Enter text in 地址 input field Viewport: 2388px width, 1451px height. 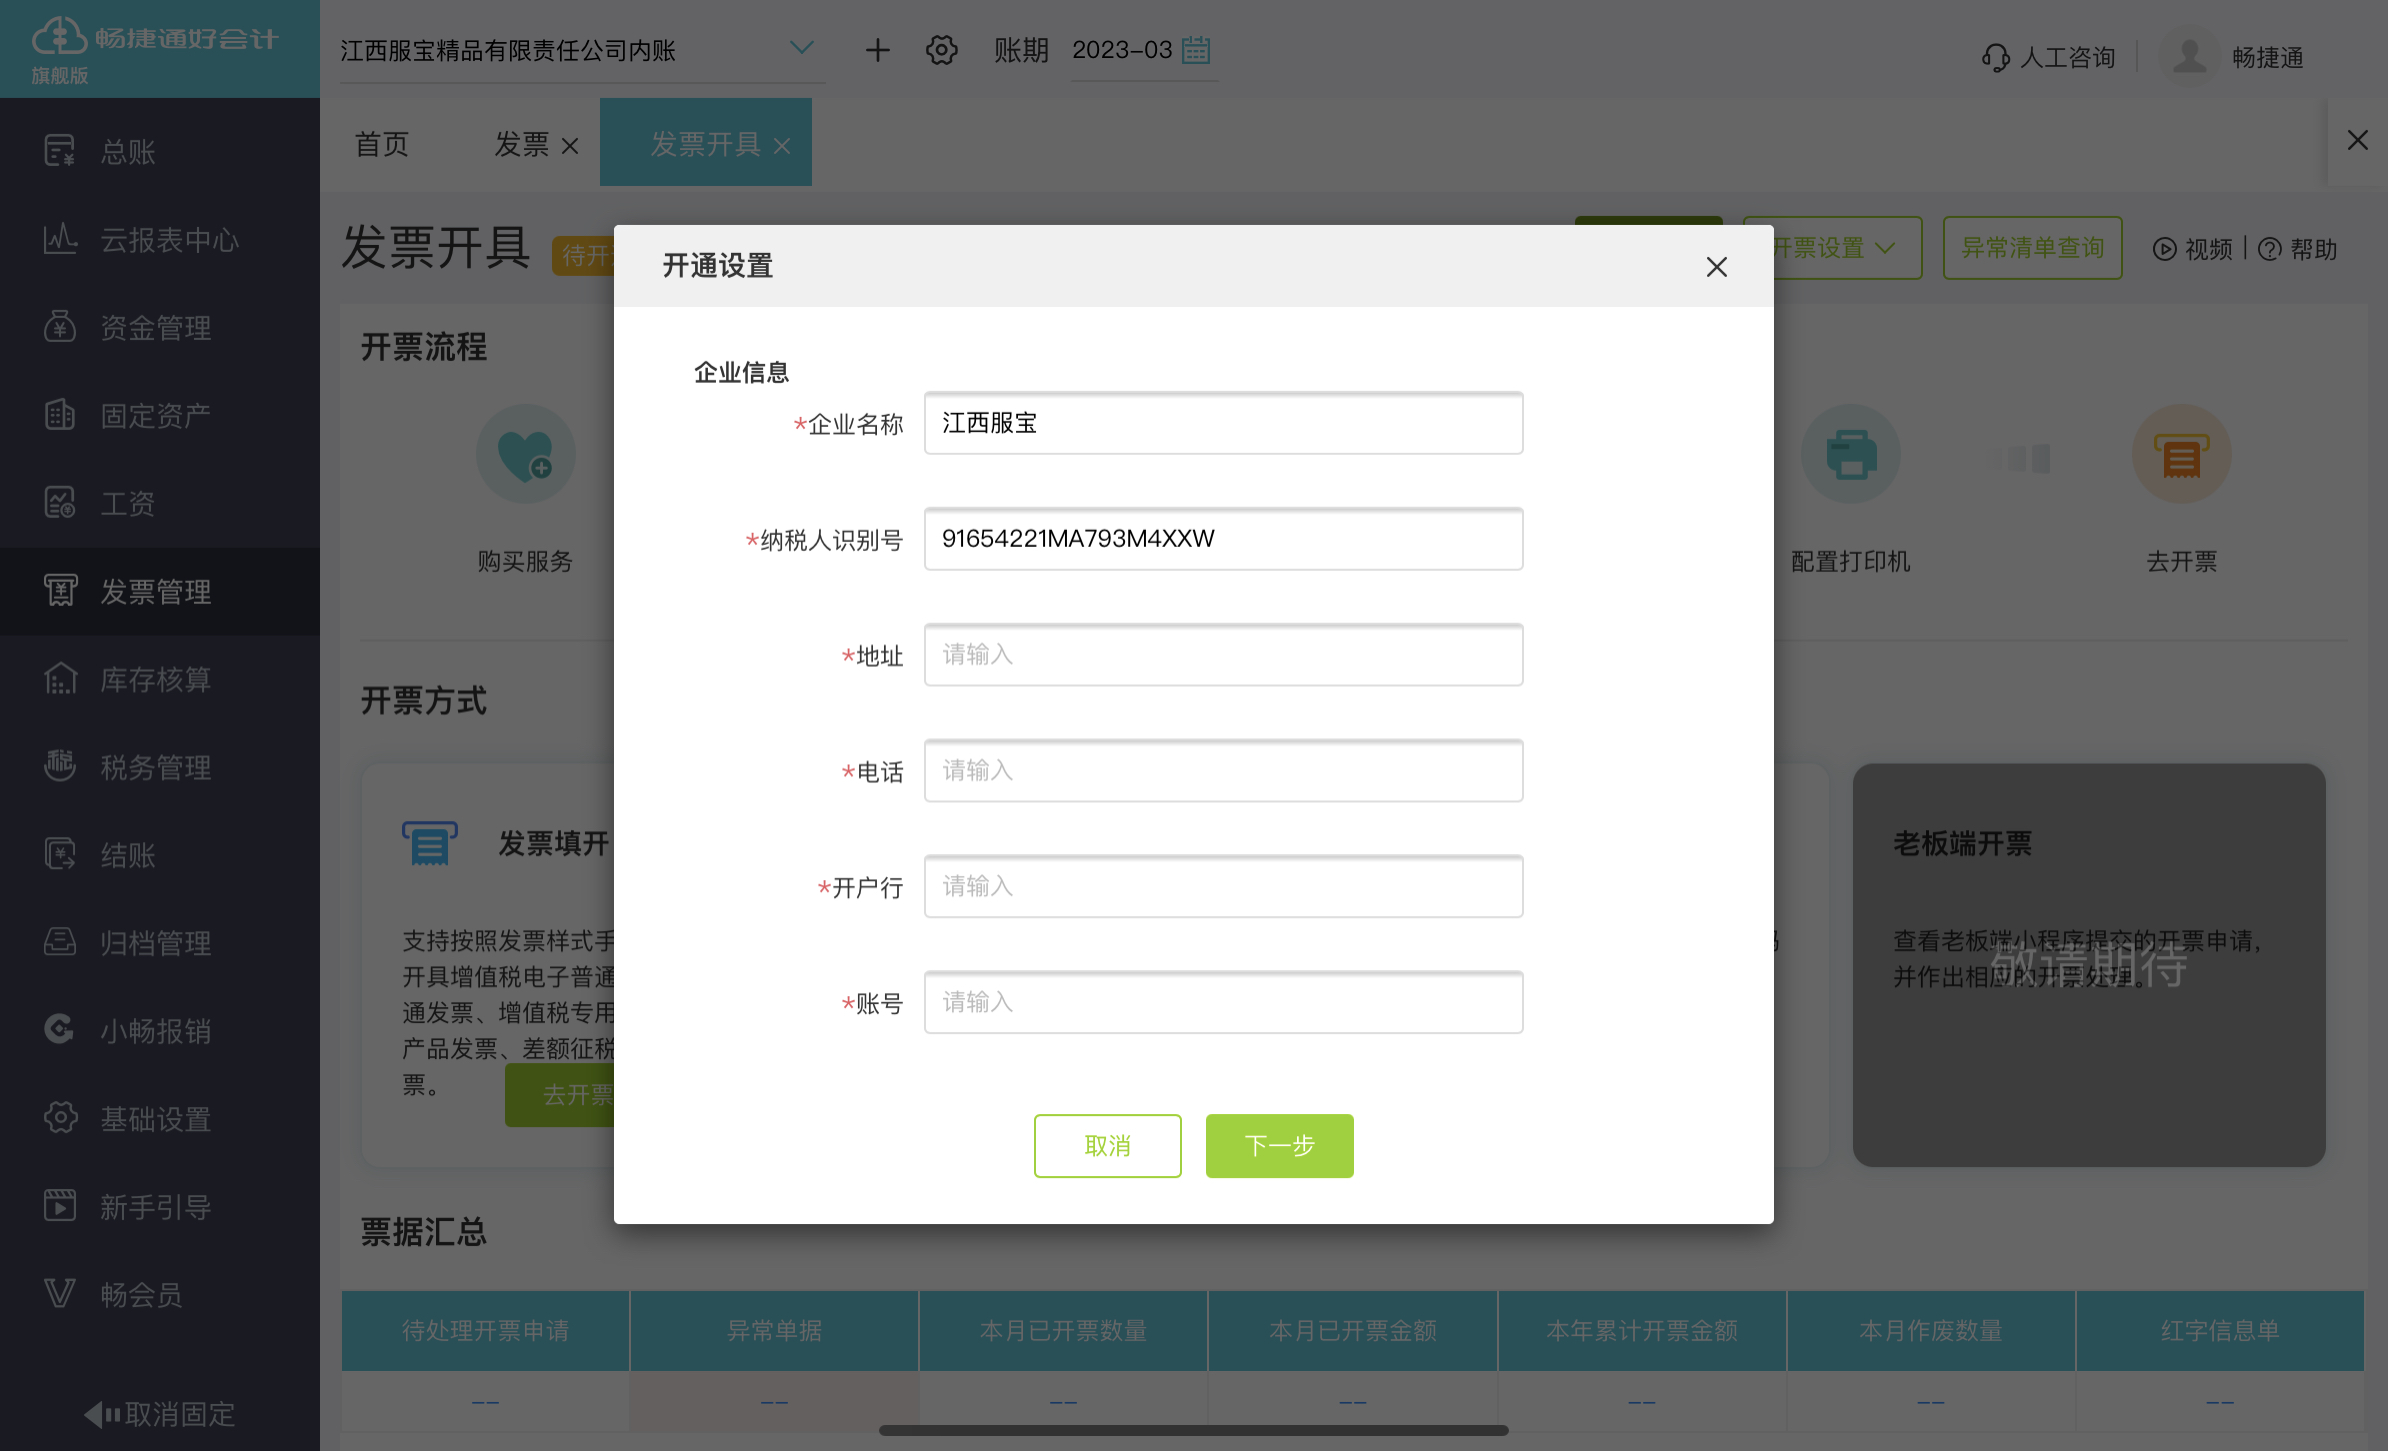(1220, 655)
